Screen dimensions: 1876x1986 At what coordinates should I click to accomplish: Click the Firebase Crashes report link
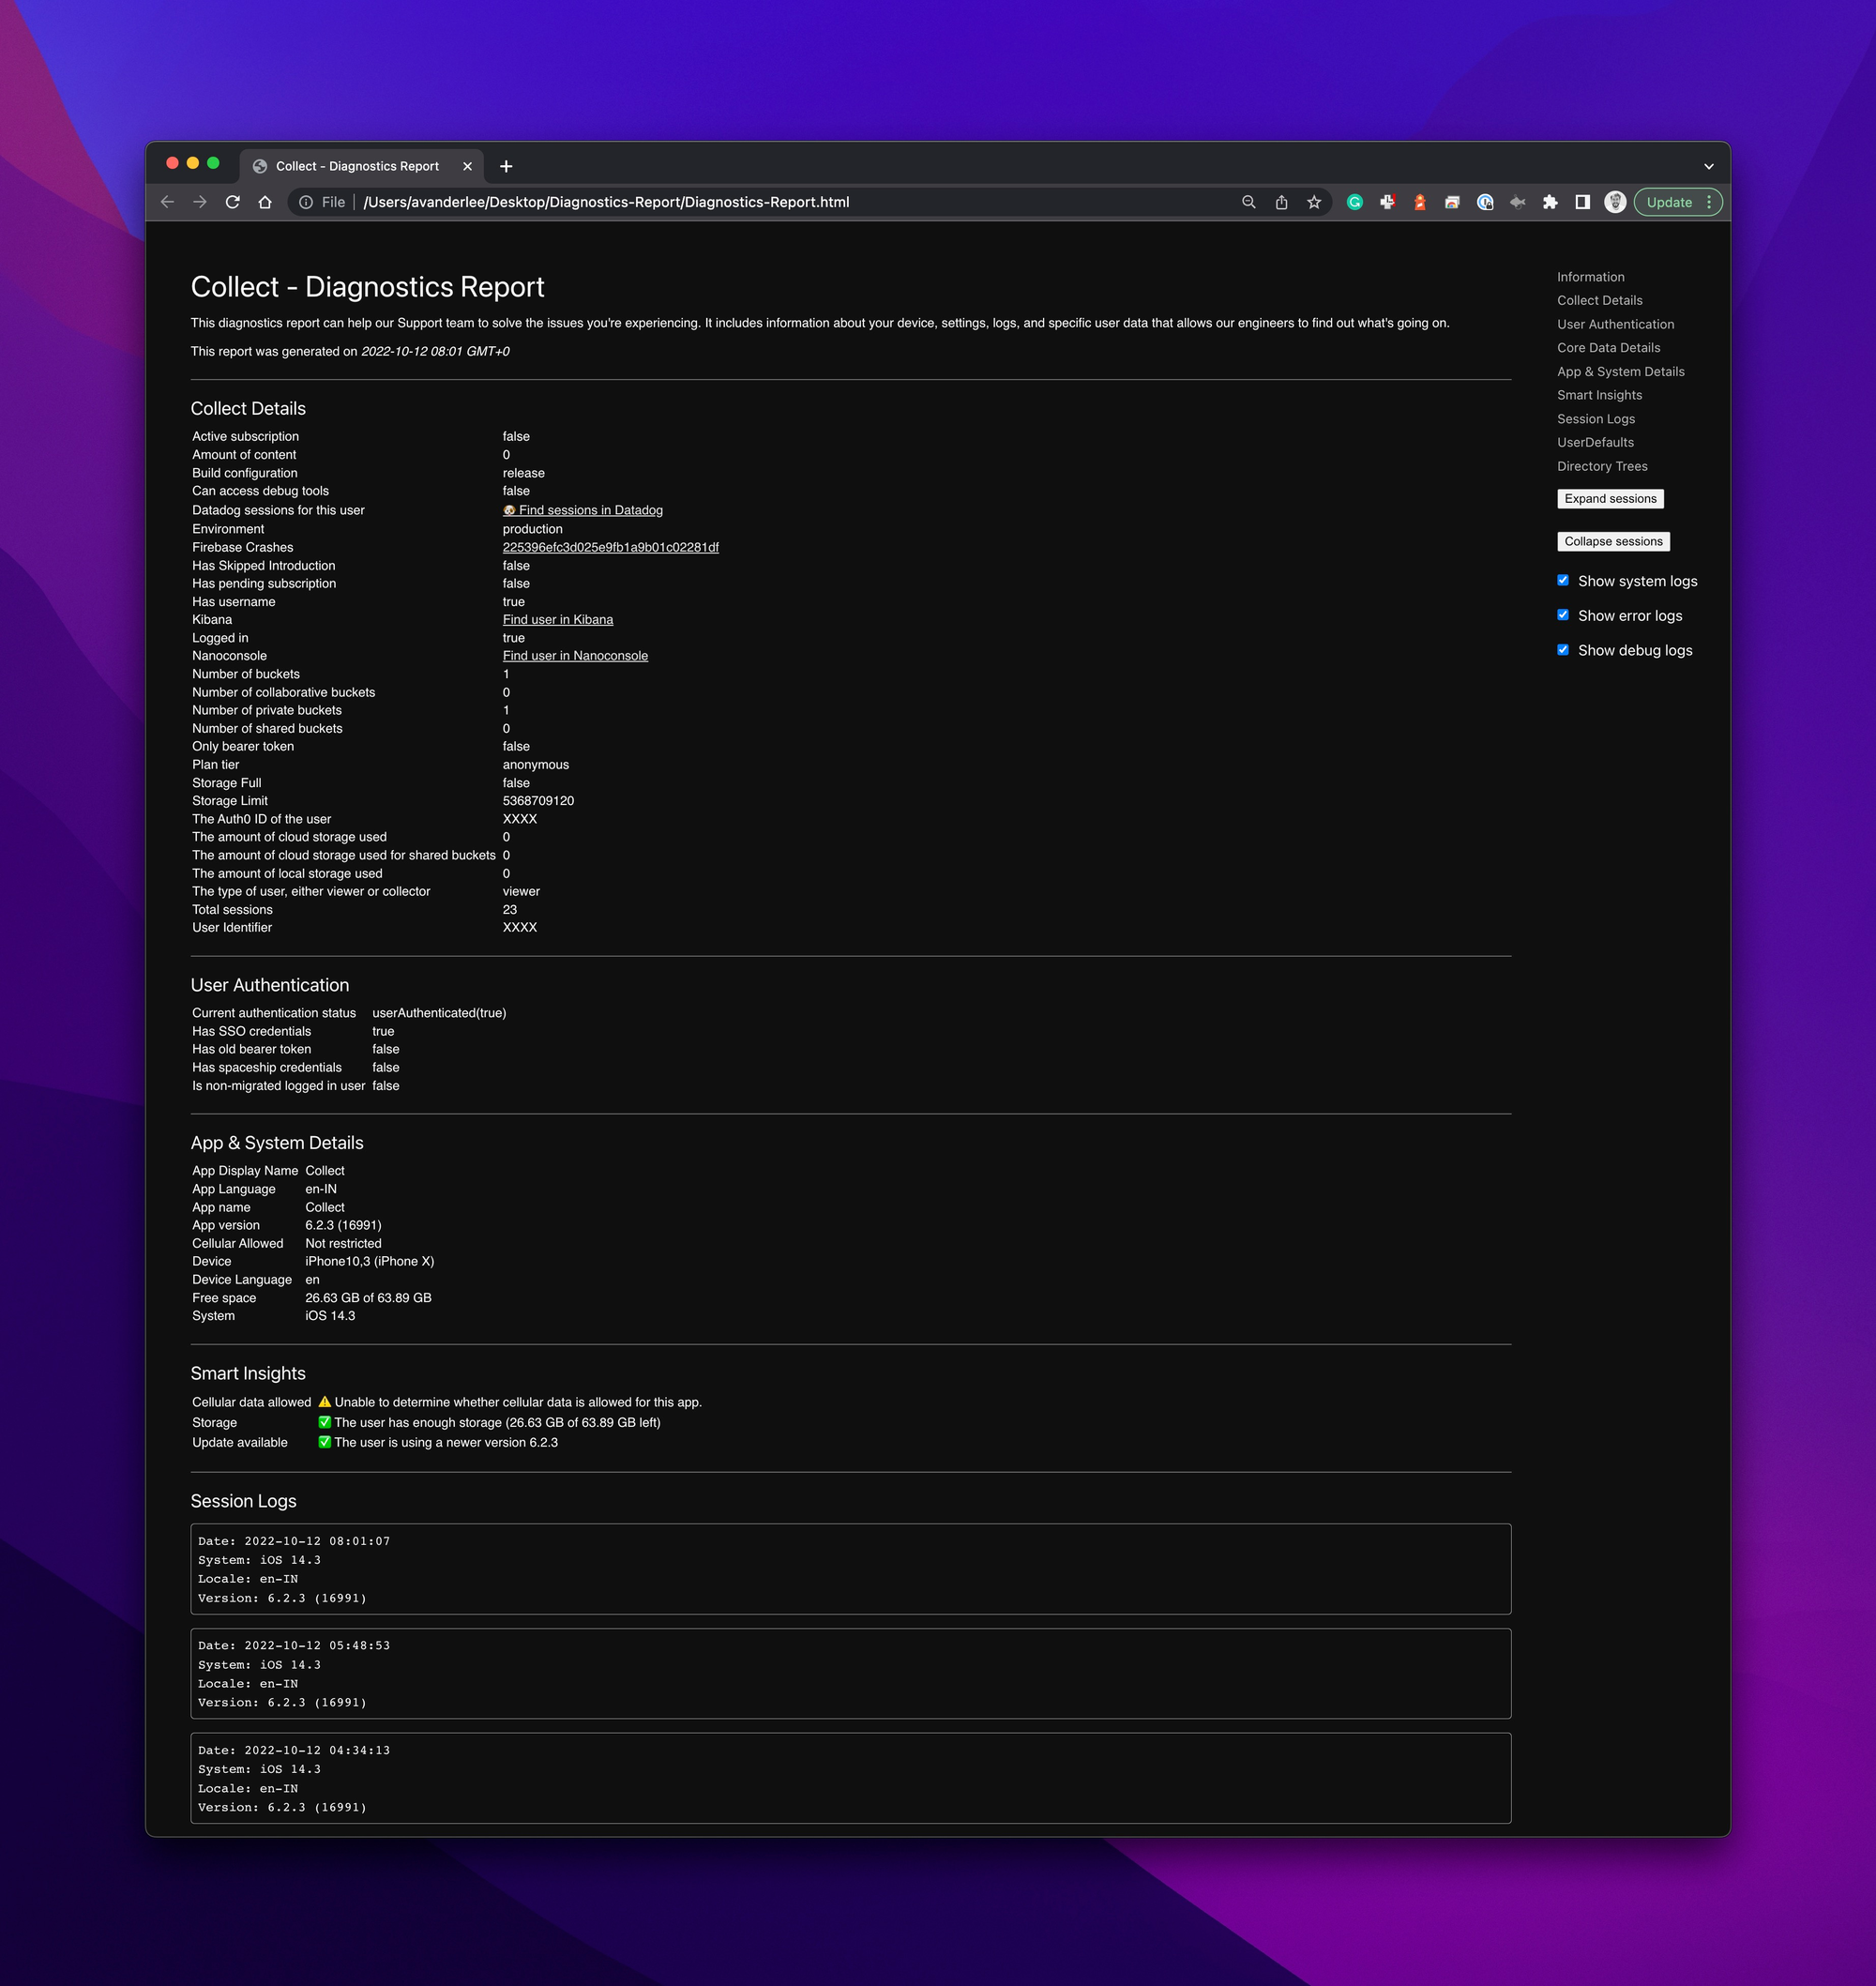pos(610,547)
